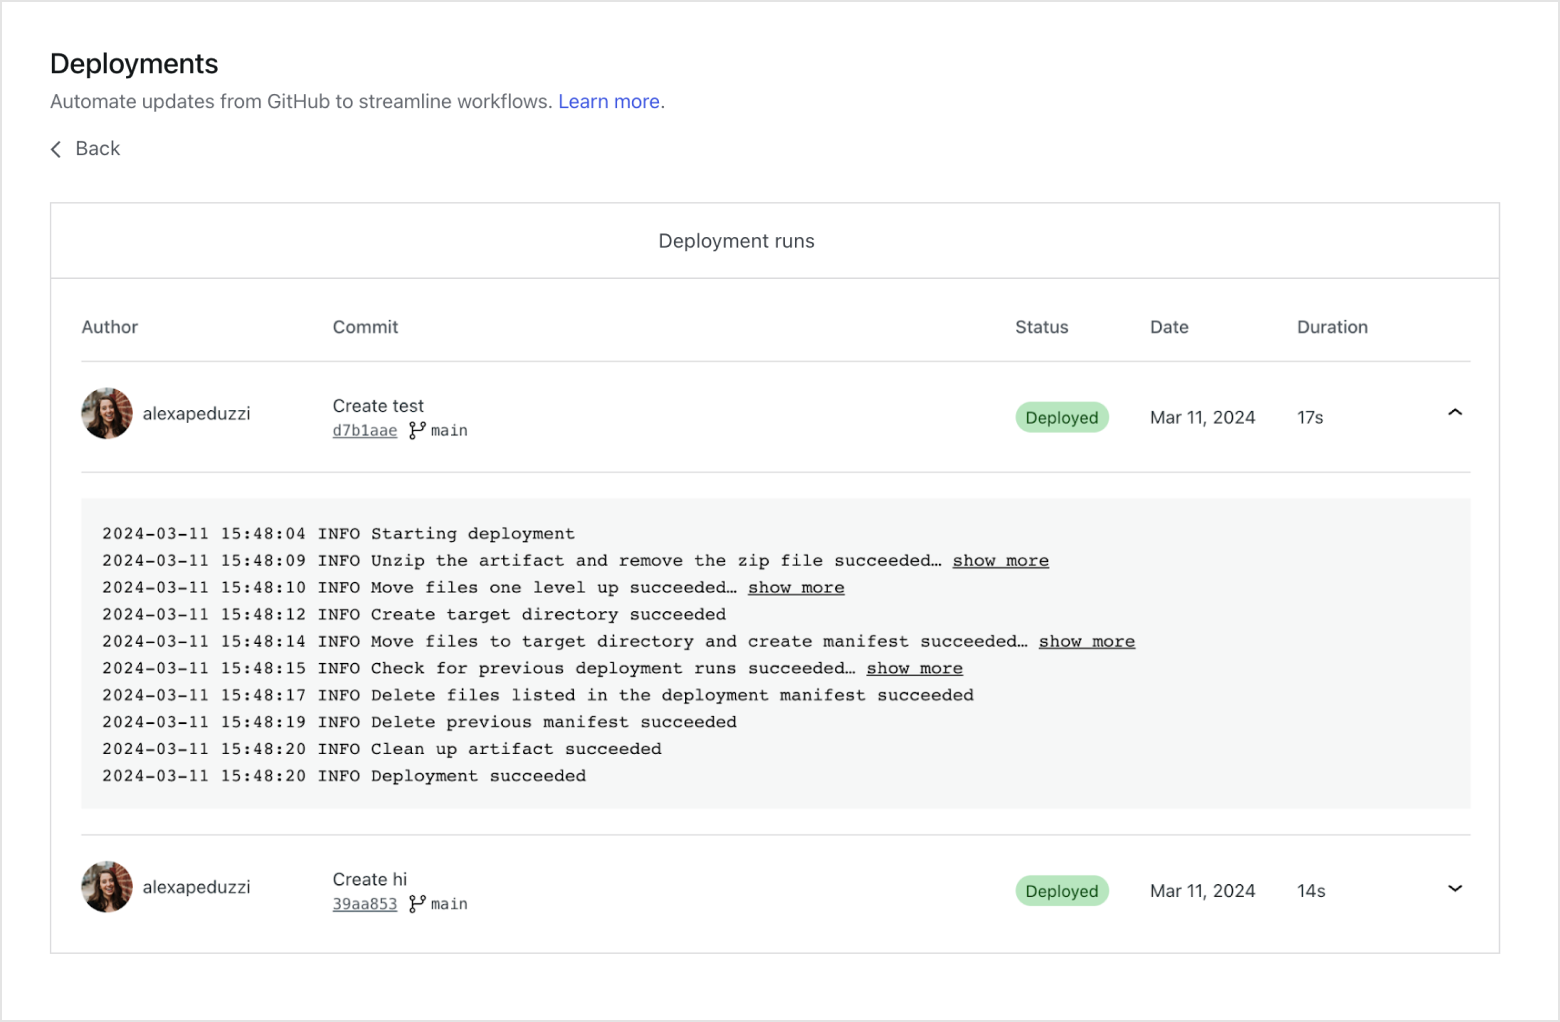
Task: Show more for Check previous deployment runs
Action: click(x=914, y=668)
